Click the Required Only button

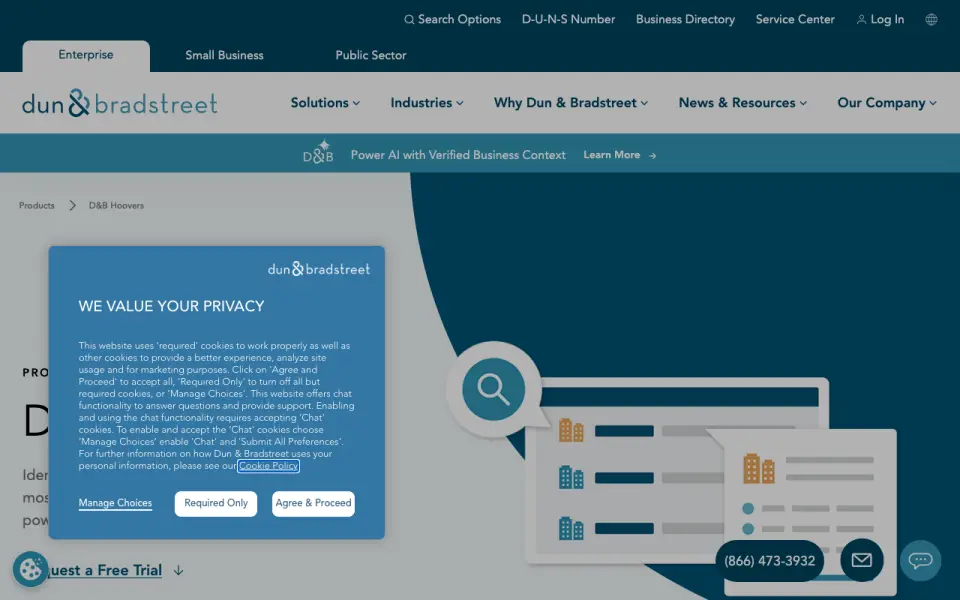(216, 503)
